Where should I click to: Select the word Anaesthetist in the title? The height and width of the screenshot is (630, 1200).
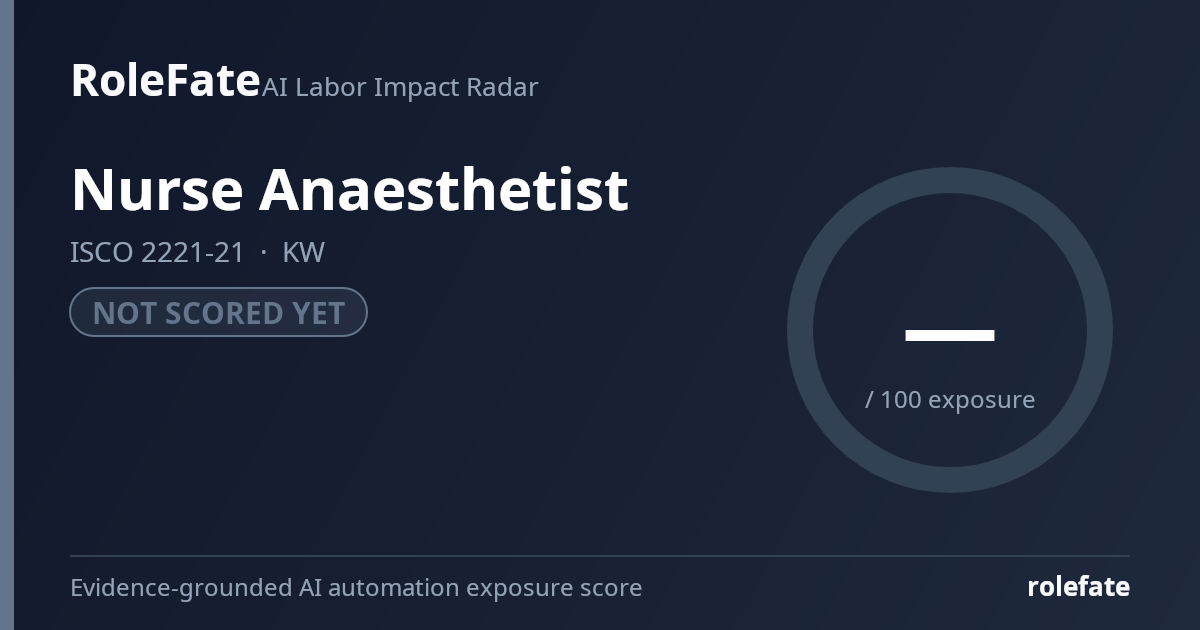(444, 189)
